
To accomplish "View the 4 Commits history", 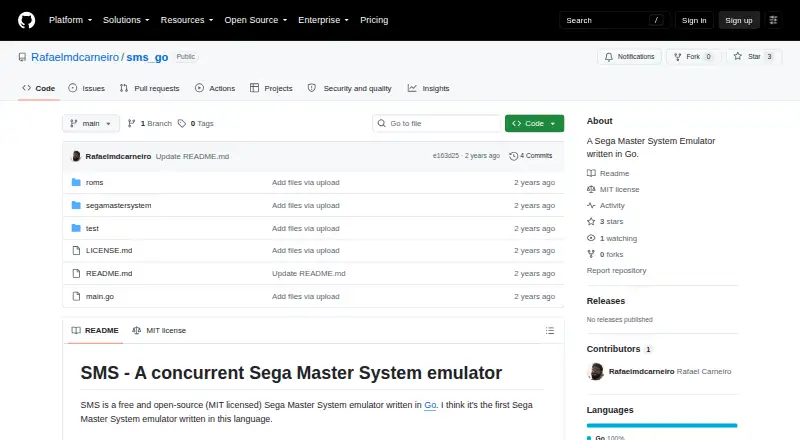I will 531,156.
